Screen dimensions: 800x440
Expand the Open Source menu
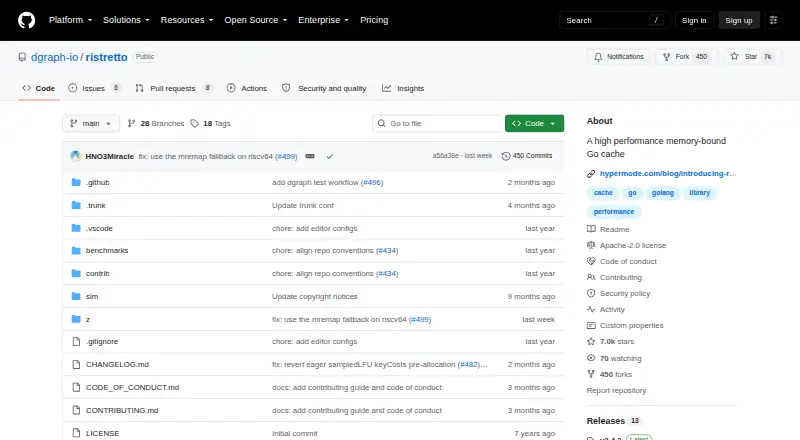(x=256, y=20)
